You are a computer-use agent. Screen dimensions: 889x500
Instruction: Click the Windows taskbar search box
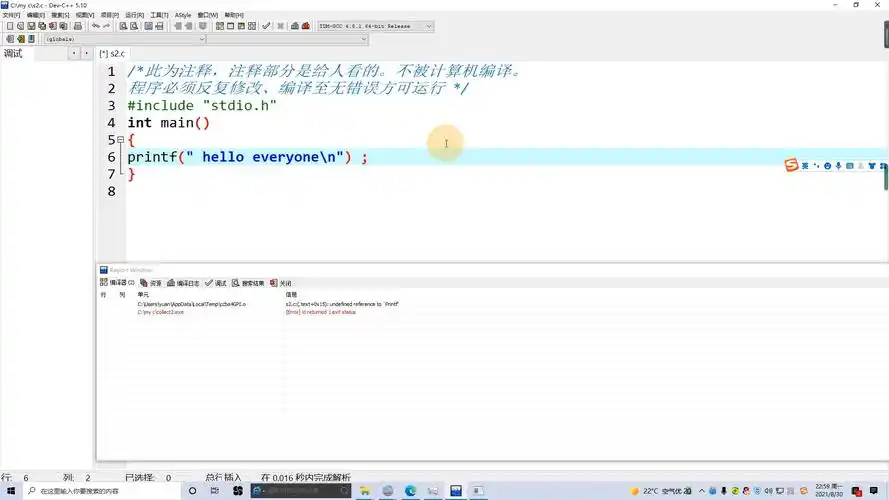(x=100, y=491)
